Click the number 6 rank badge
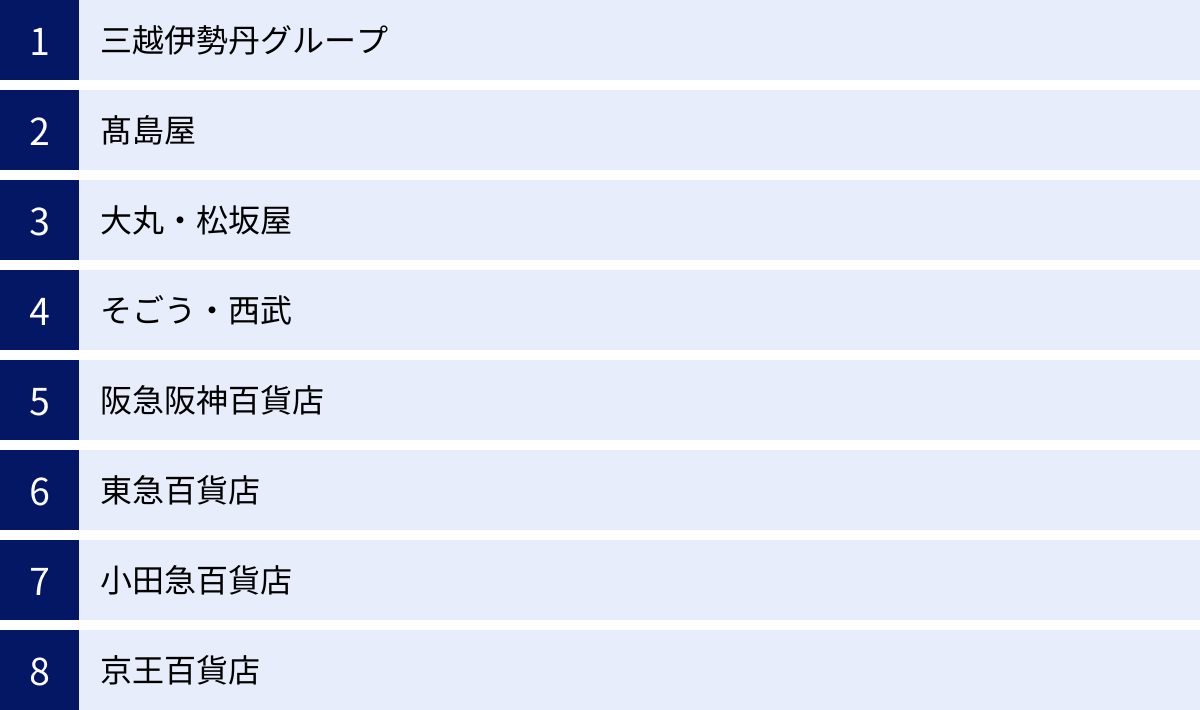This screenshot has height=710, width=1200. coord(39,490)
